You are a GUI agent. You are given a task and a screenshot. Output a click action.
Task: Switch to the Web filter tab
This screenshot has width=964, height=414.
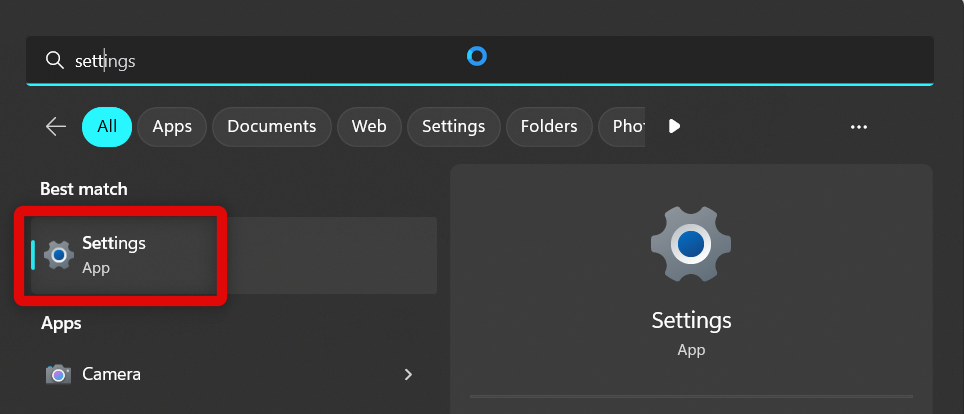pyautogui.click(x=369, y=127)
